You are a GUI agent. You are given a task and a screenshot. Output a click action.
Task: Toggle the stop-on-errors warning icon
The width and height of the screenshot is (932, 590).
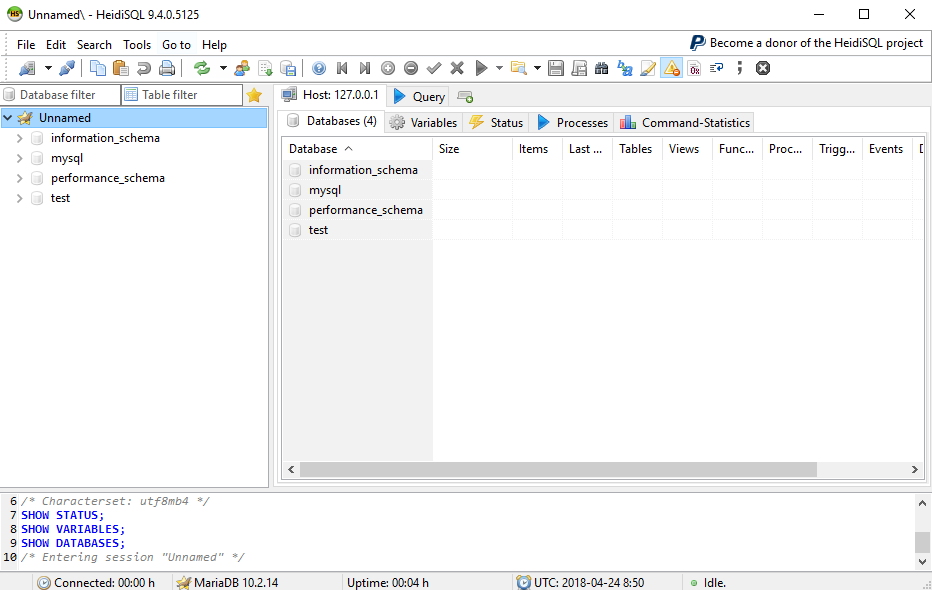tap(671, 68)
